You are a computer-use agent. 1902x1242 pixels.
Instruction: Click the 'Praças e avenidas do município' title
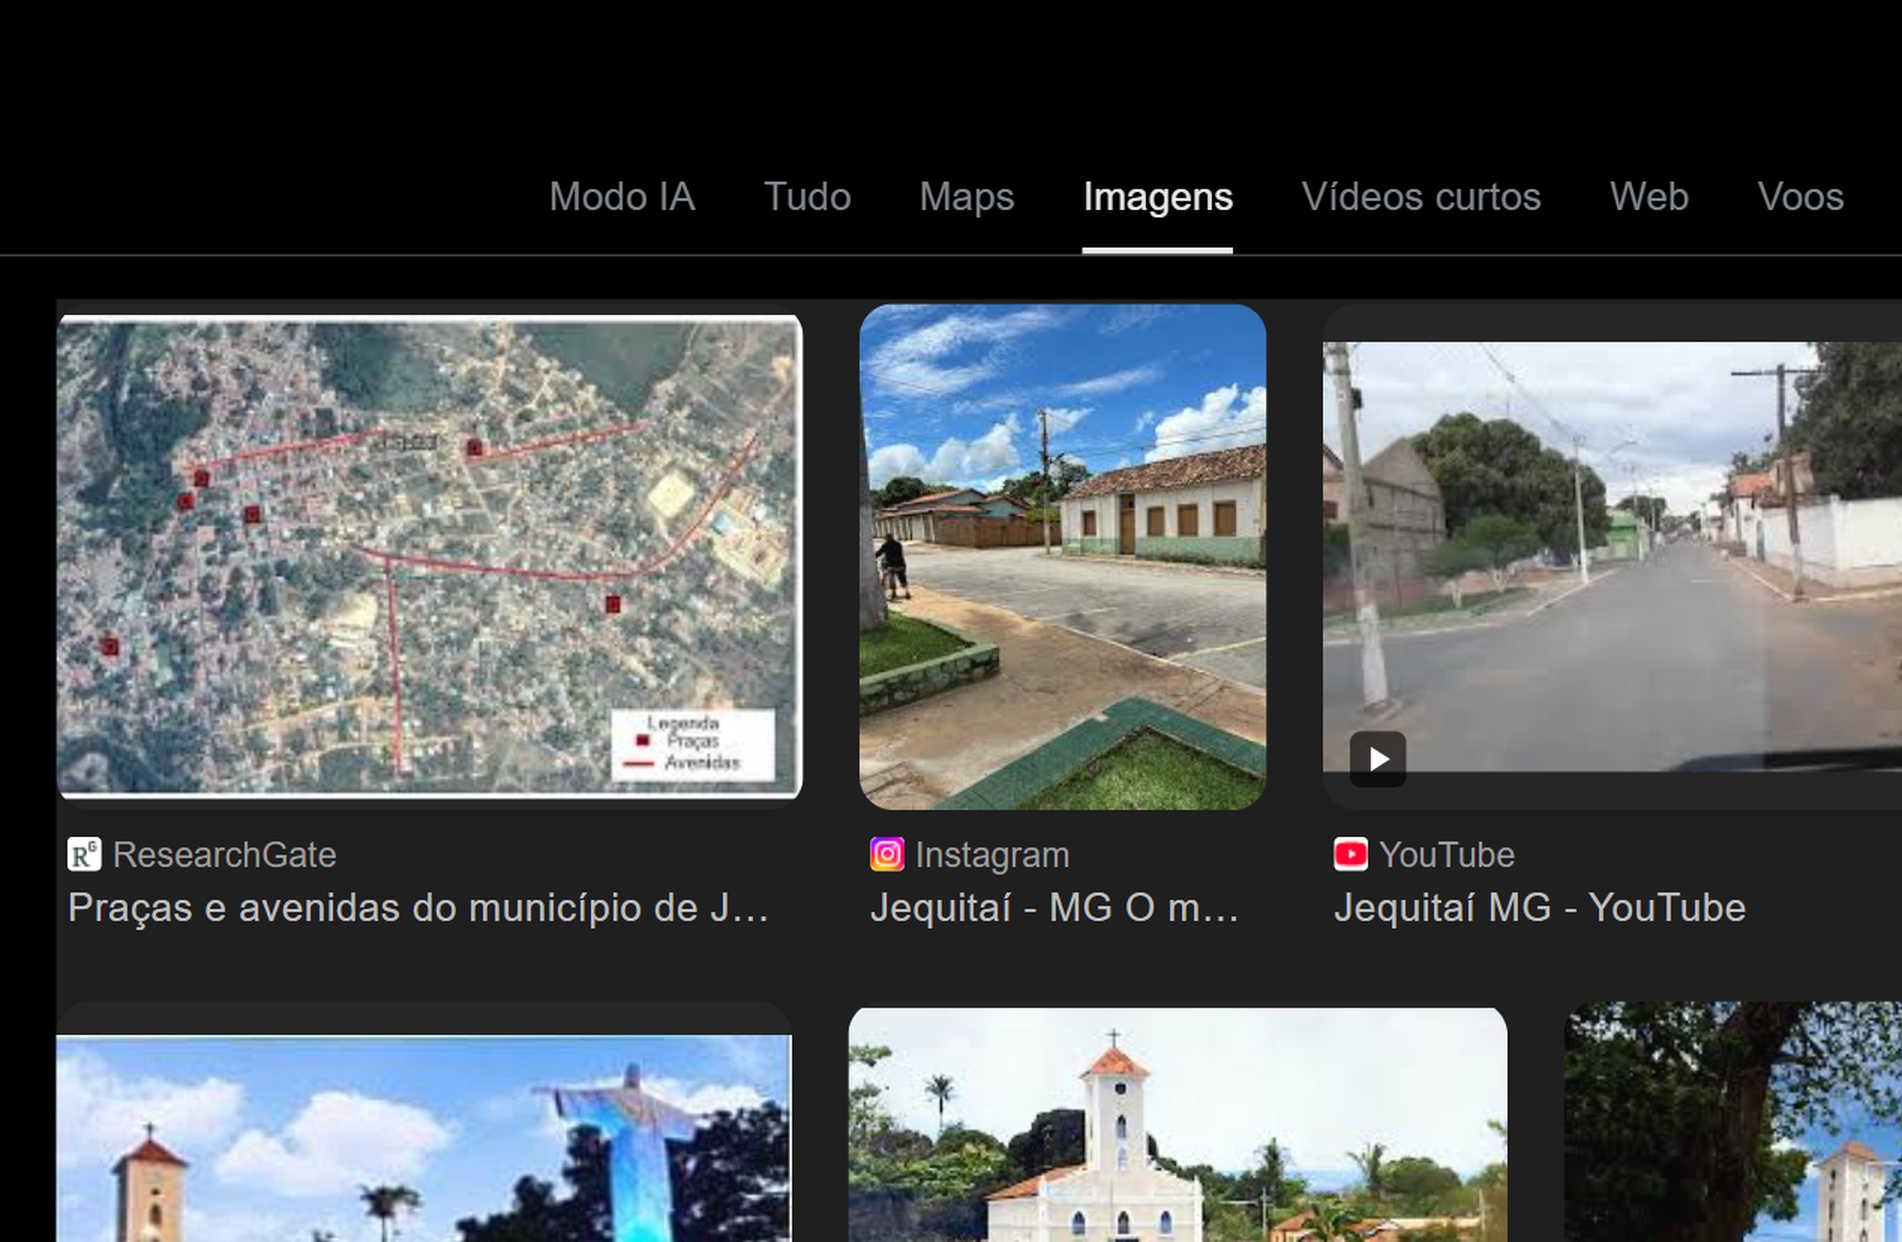(x=418, y=908)
